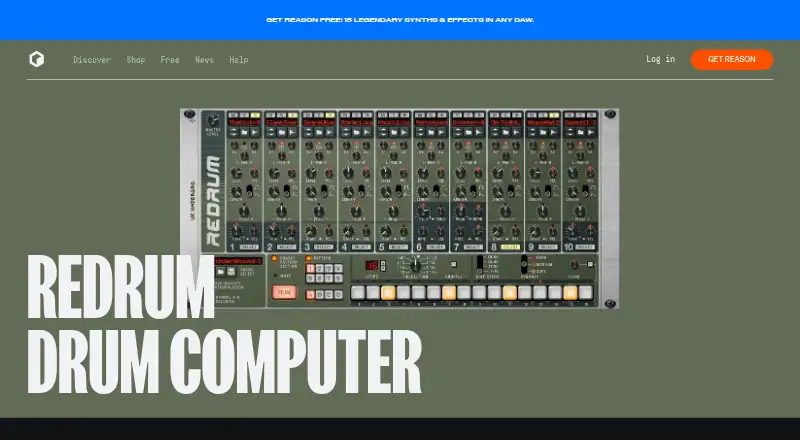Screen dimensions: 800x440
Task: Click the Edit Steps range switch
Action: [x=480, y=264]
